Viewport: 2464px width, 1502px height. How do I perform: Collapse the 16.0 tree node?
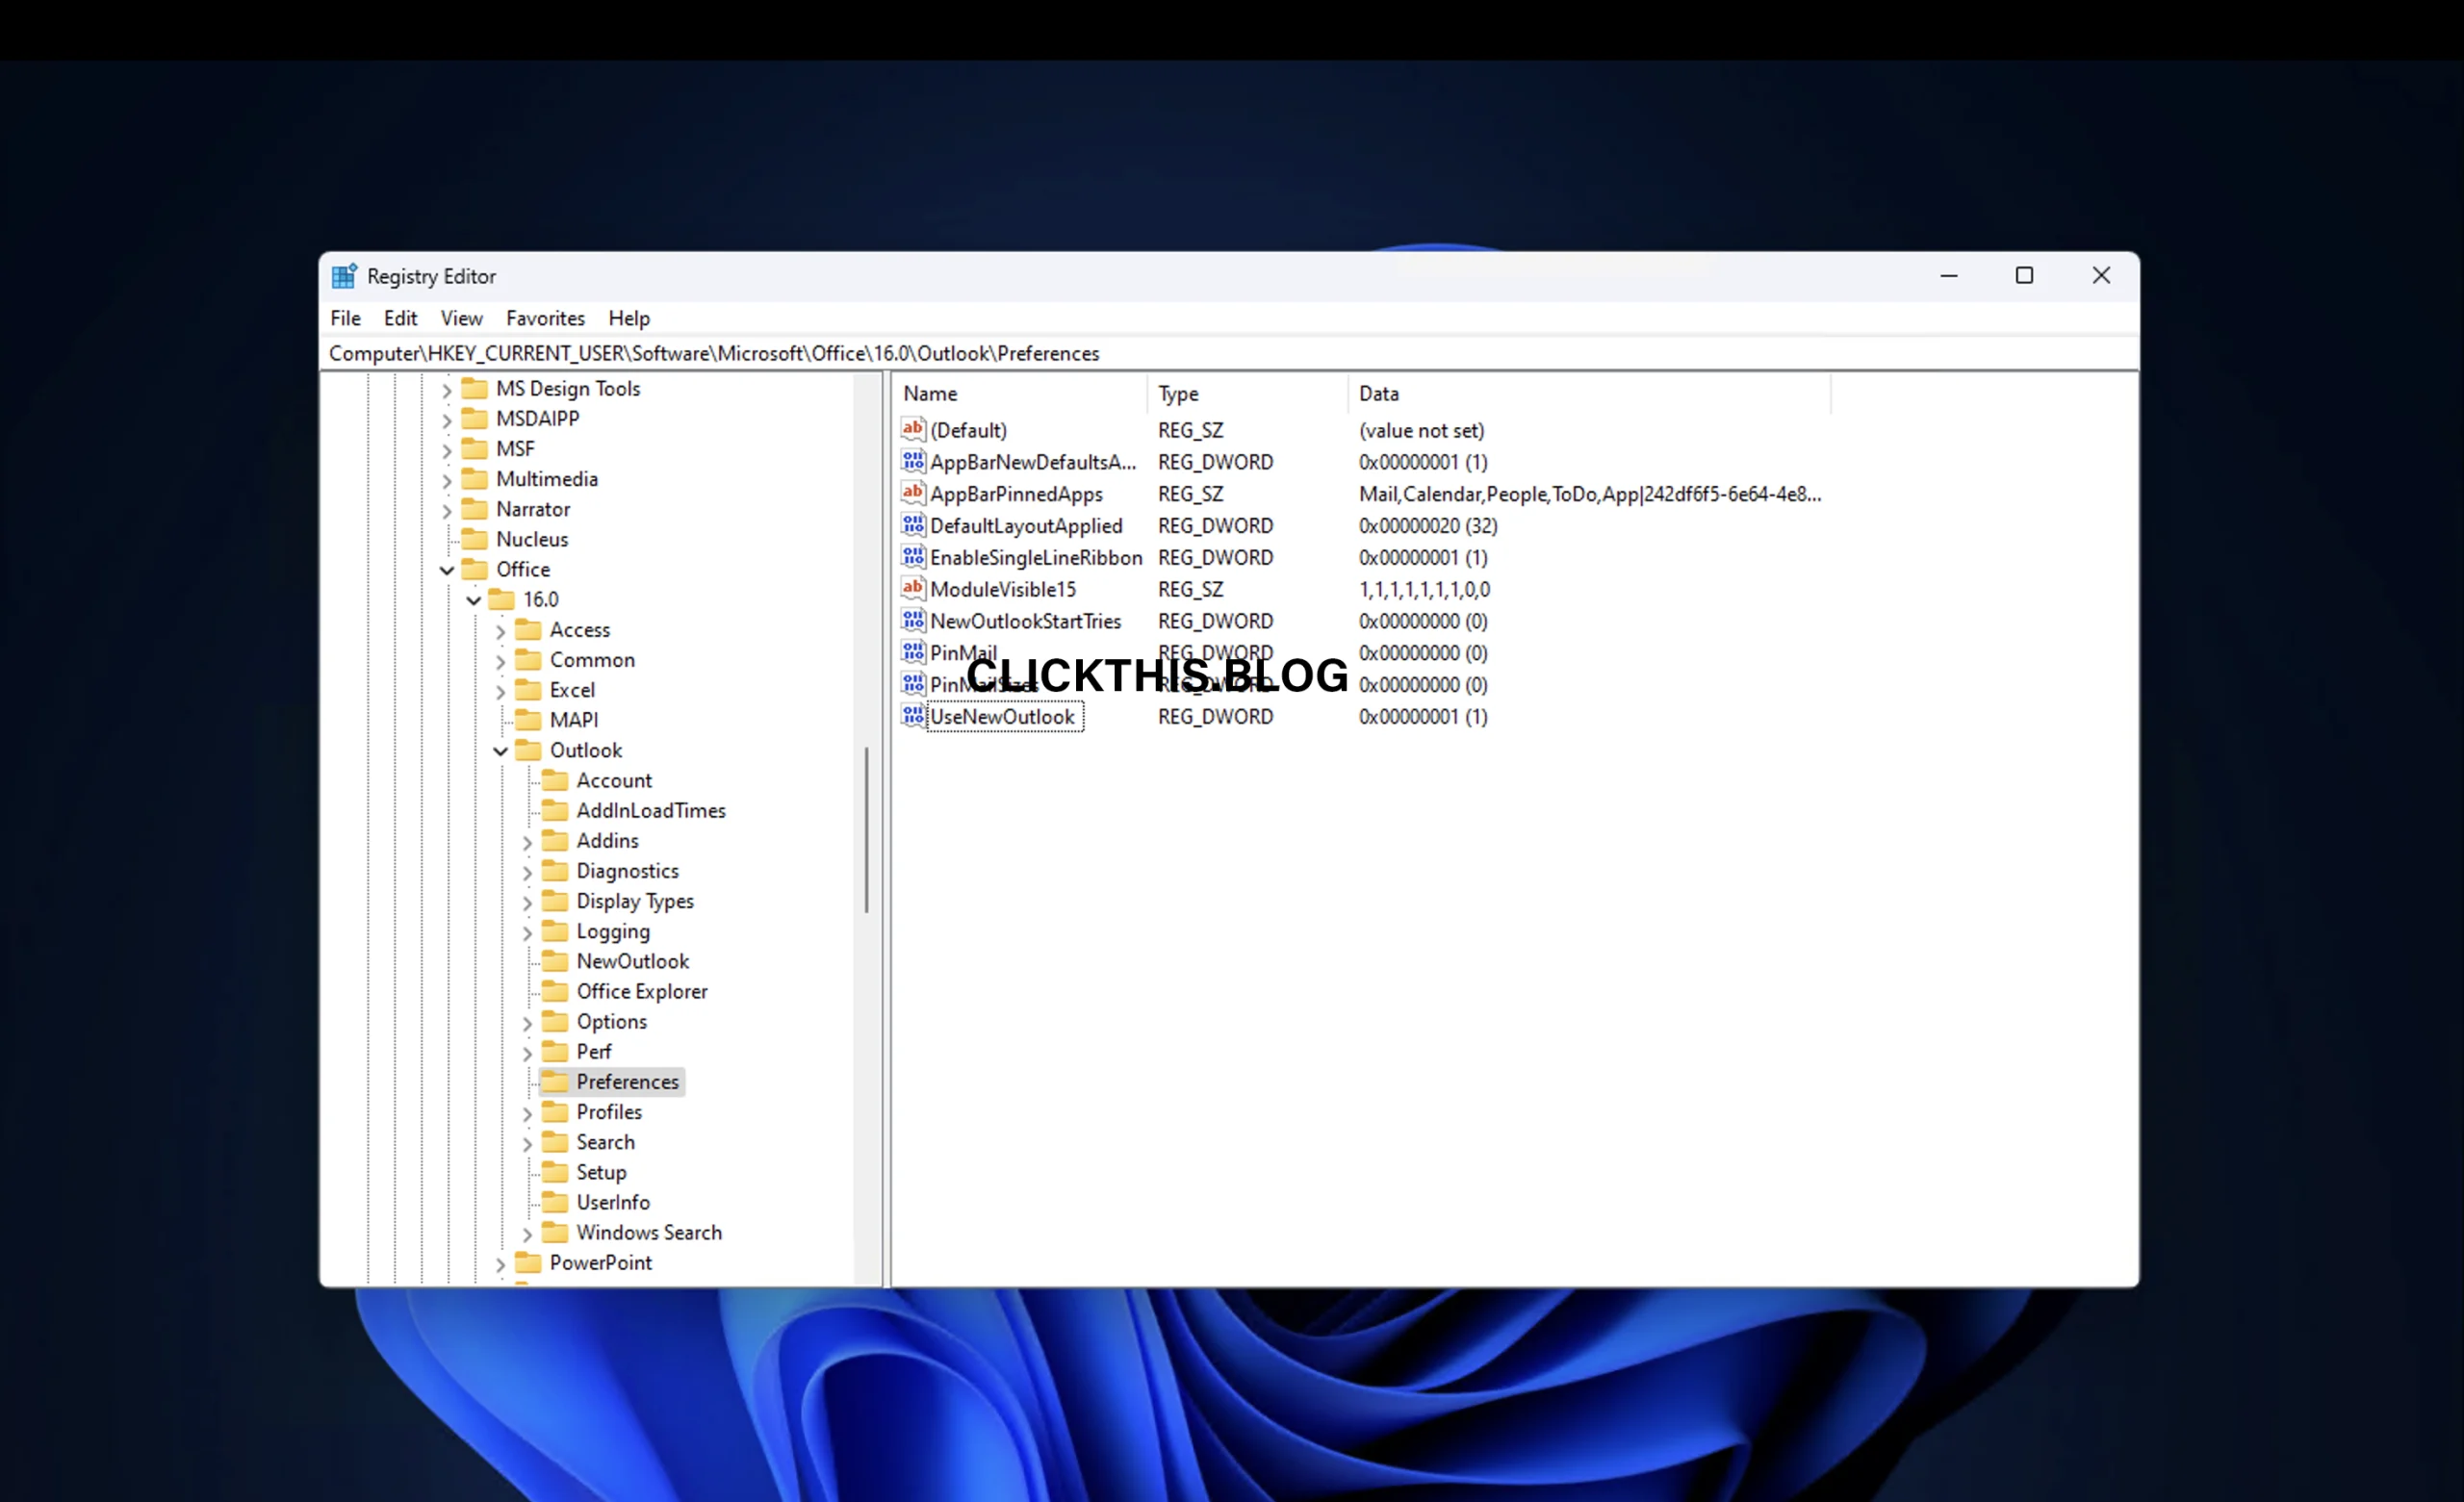tap(474, 600)
